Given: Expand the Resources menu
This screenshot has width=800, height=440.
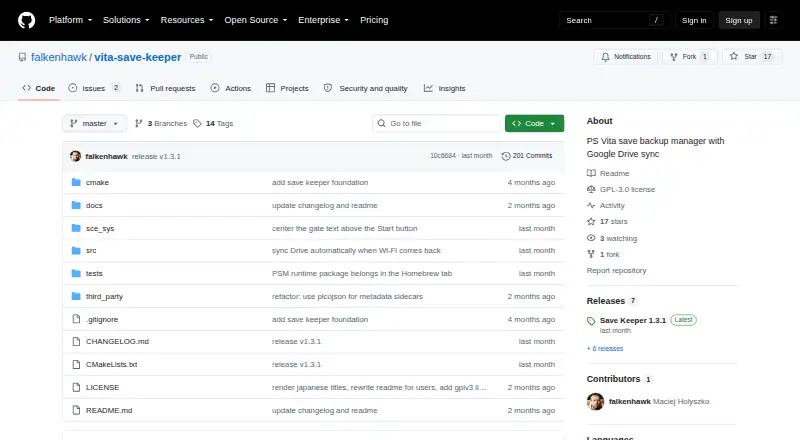Looking at the screenshot, I should point(187,20).
